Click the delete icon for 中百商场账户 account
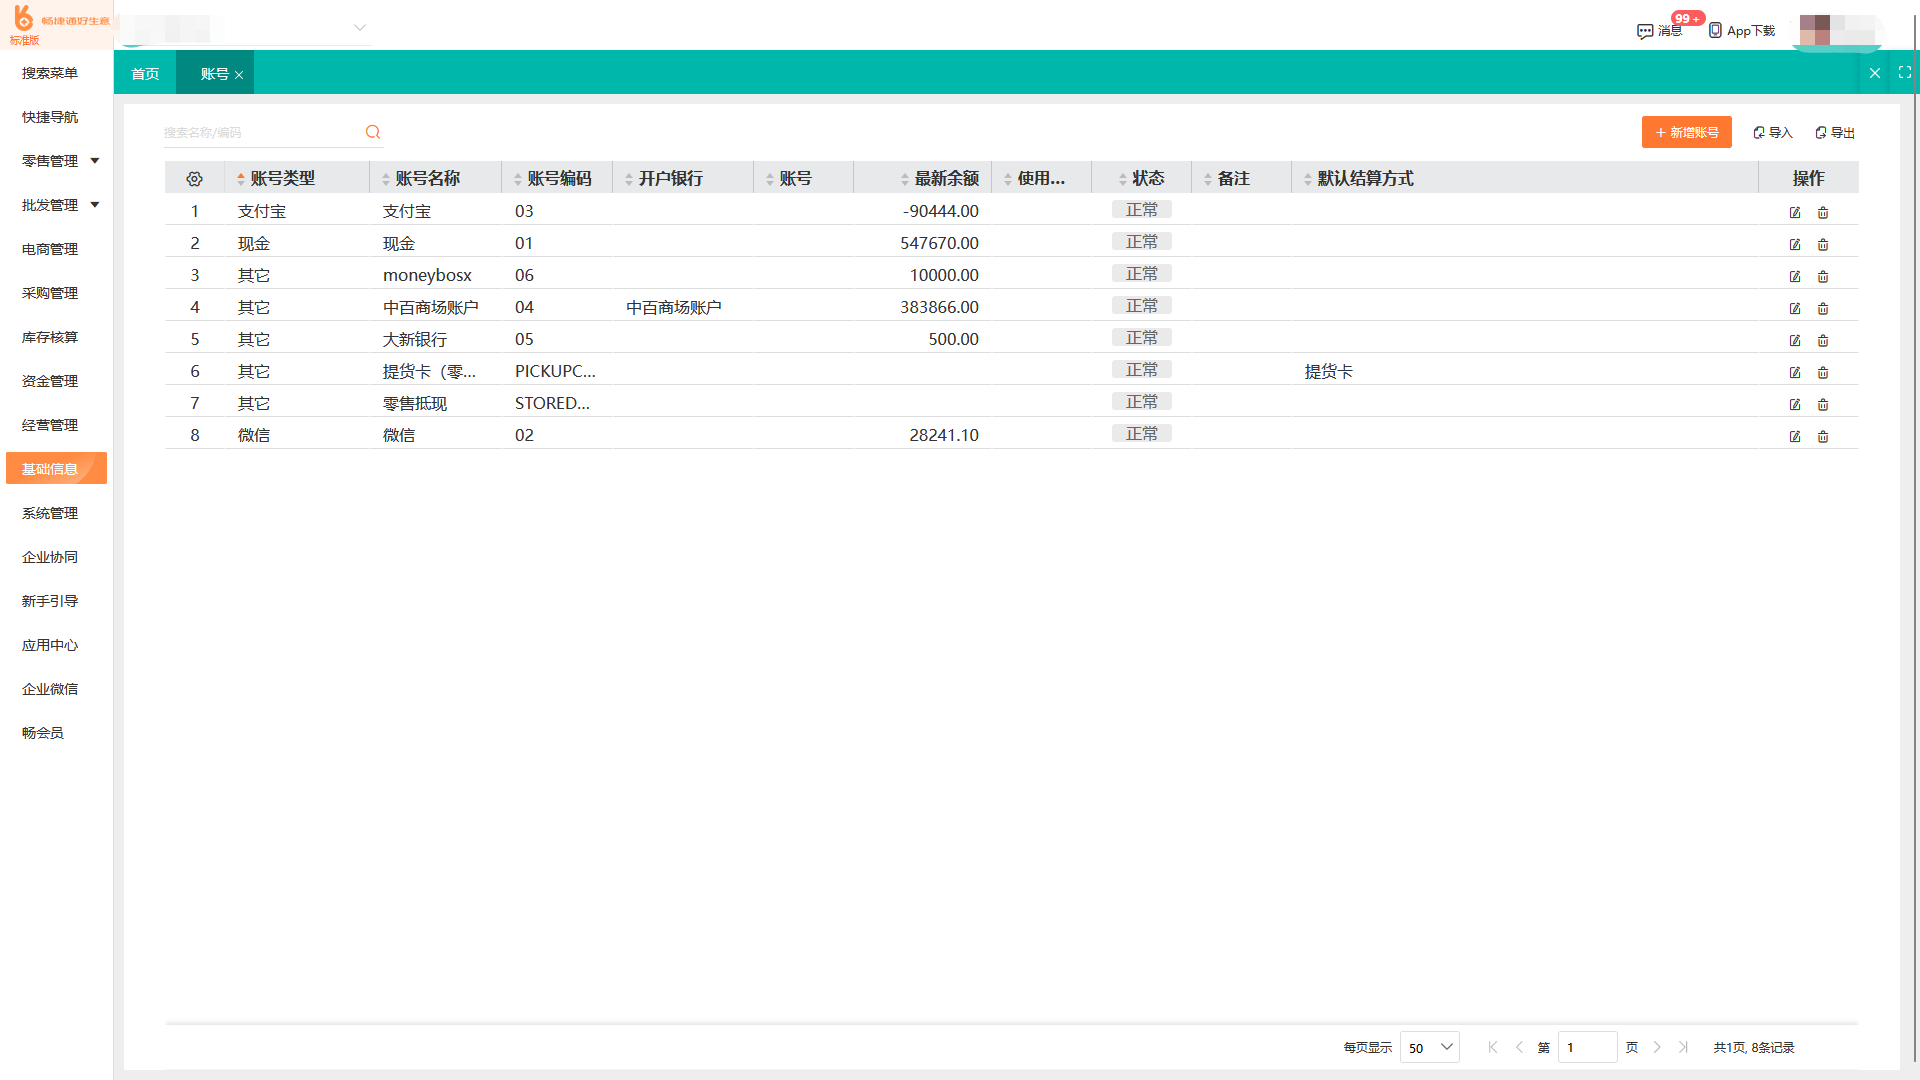The height and width of the screenshot is (1080, 1920). tap(1824, 306)
